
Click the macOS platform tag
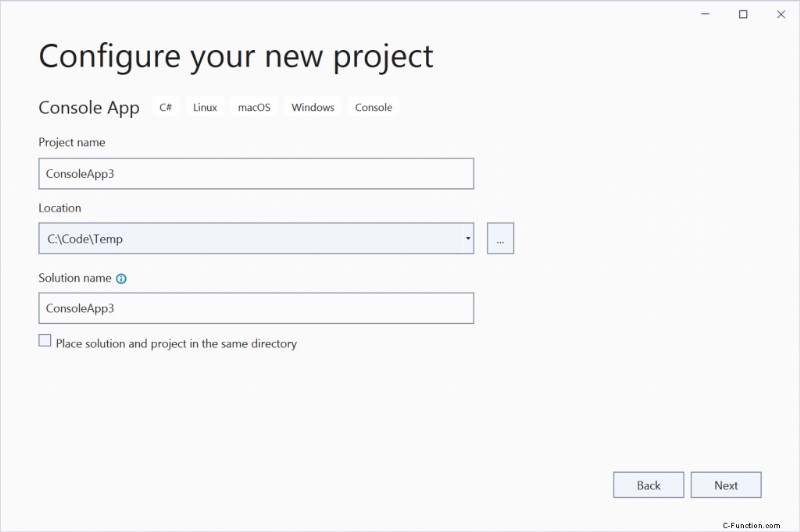[x=254, y=107]
